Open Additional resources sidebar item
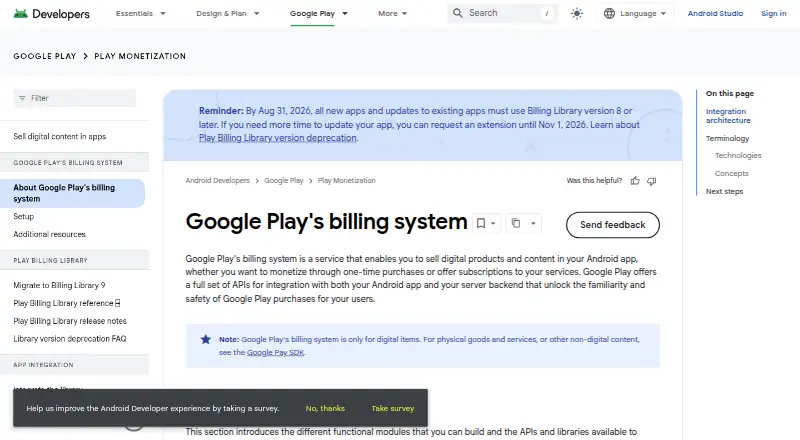 pyautogui.click(x=49, y=234)
